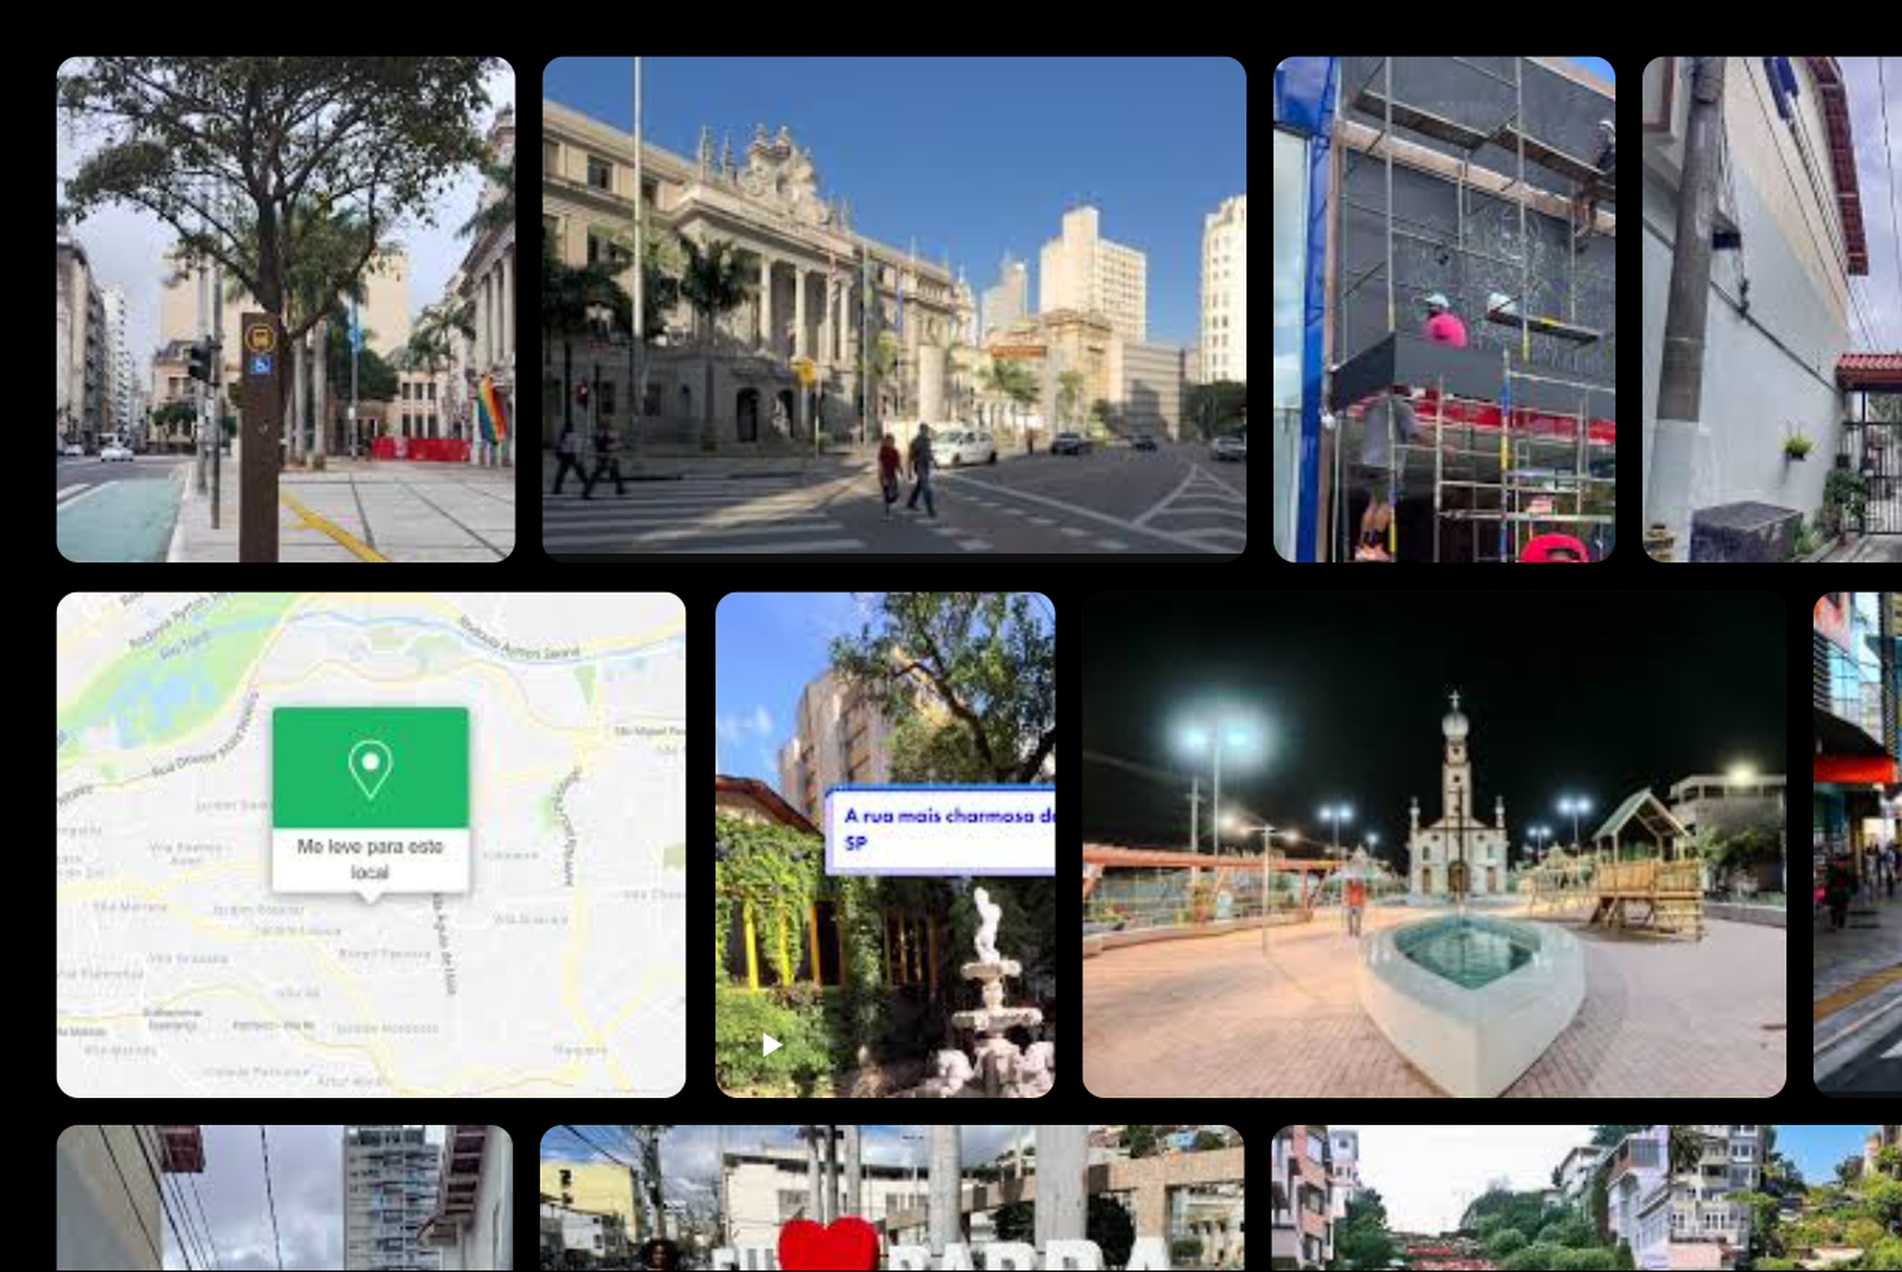Click the rainbow flag in the street photo

pyautogui.click(x=490, y=410)
